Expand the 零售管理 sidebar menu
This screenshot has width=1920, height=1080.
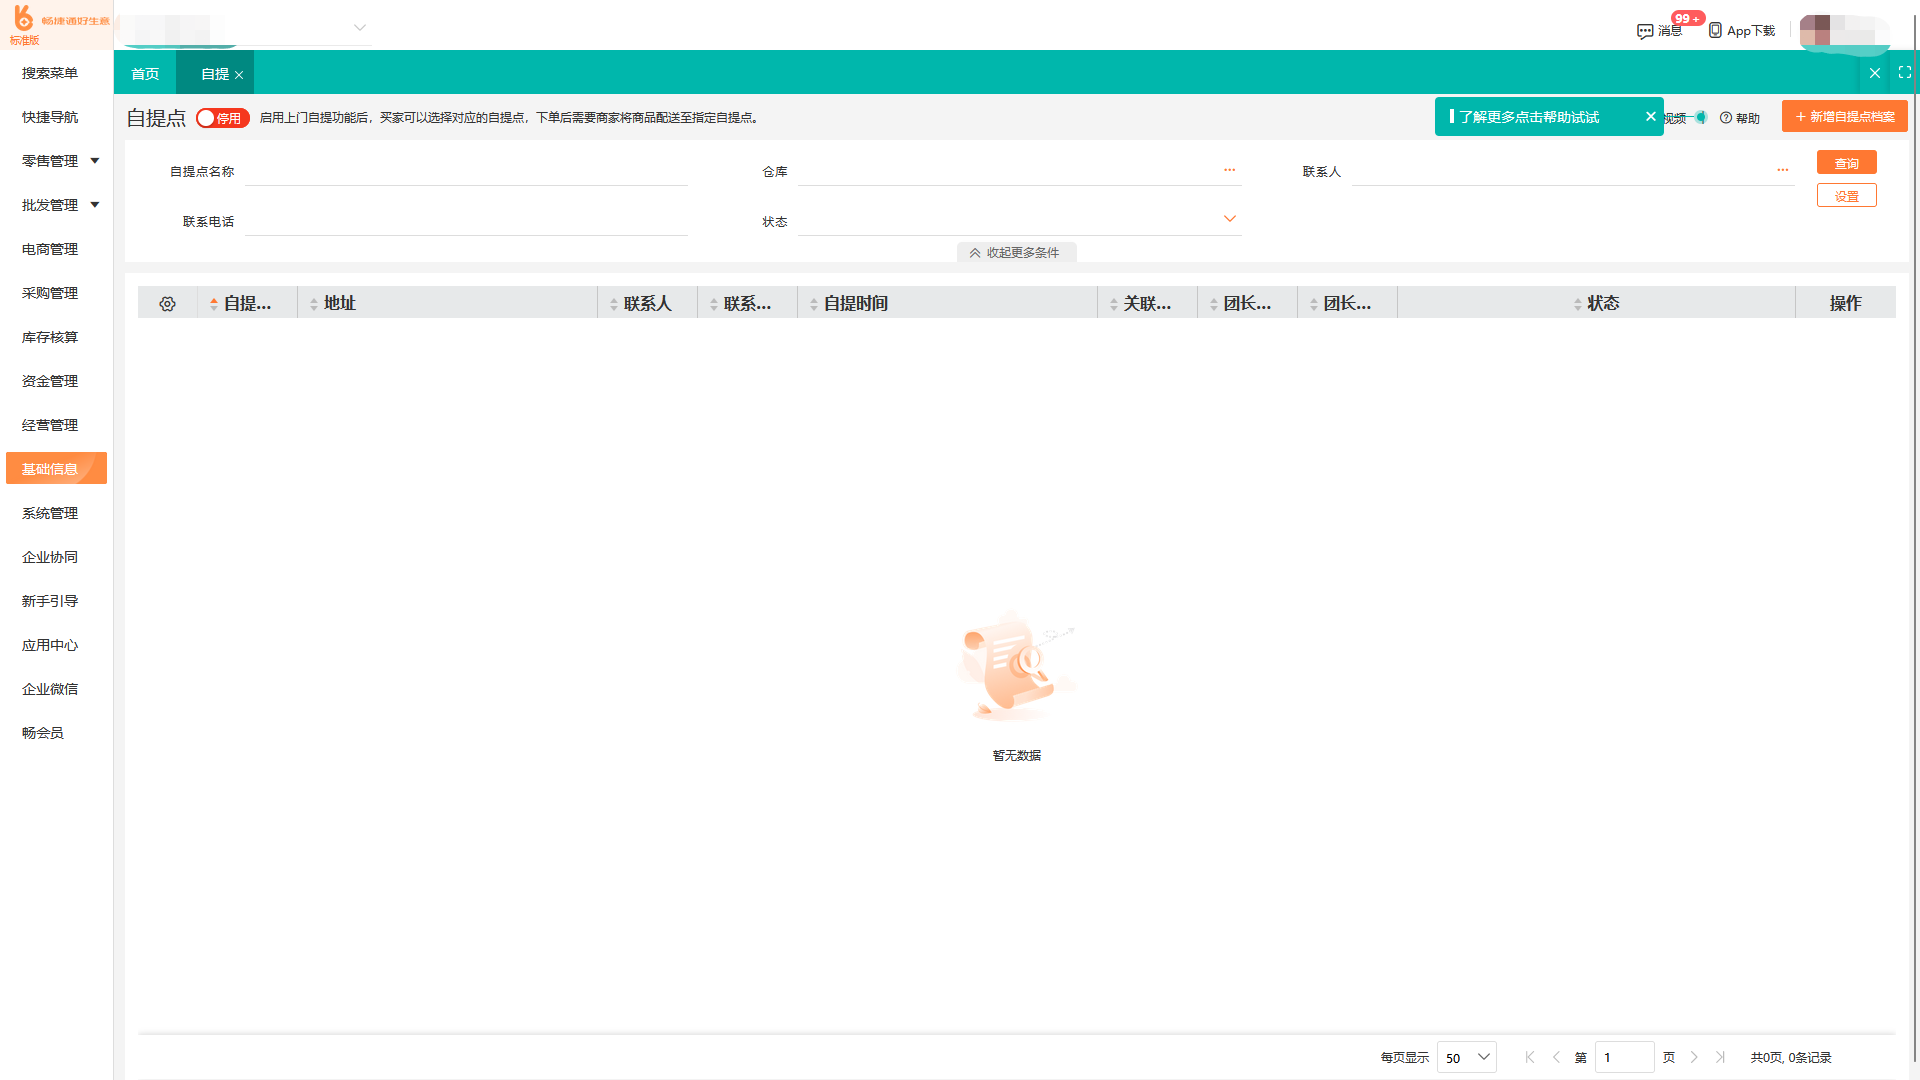coord(58,161)
